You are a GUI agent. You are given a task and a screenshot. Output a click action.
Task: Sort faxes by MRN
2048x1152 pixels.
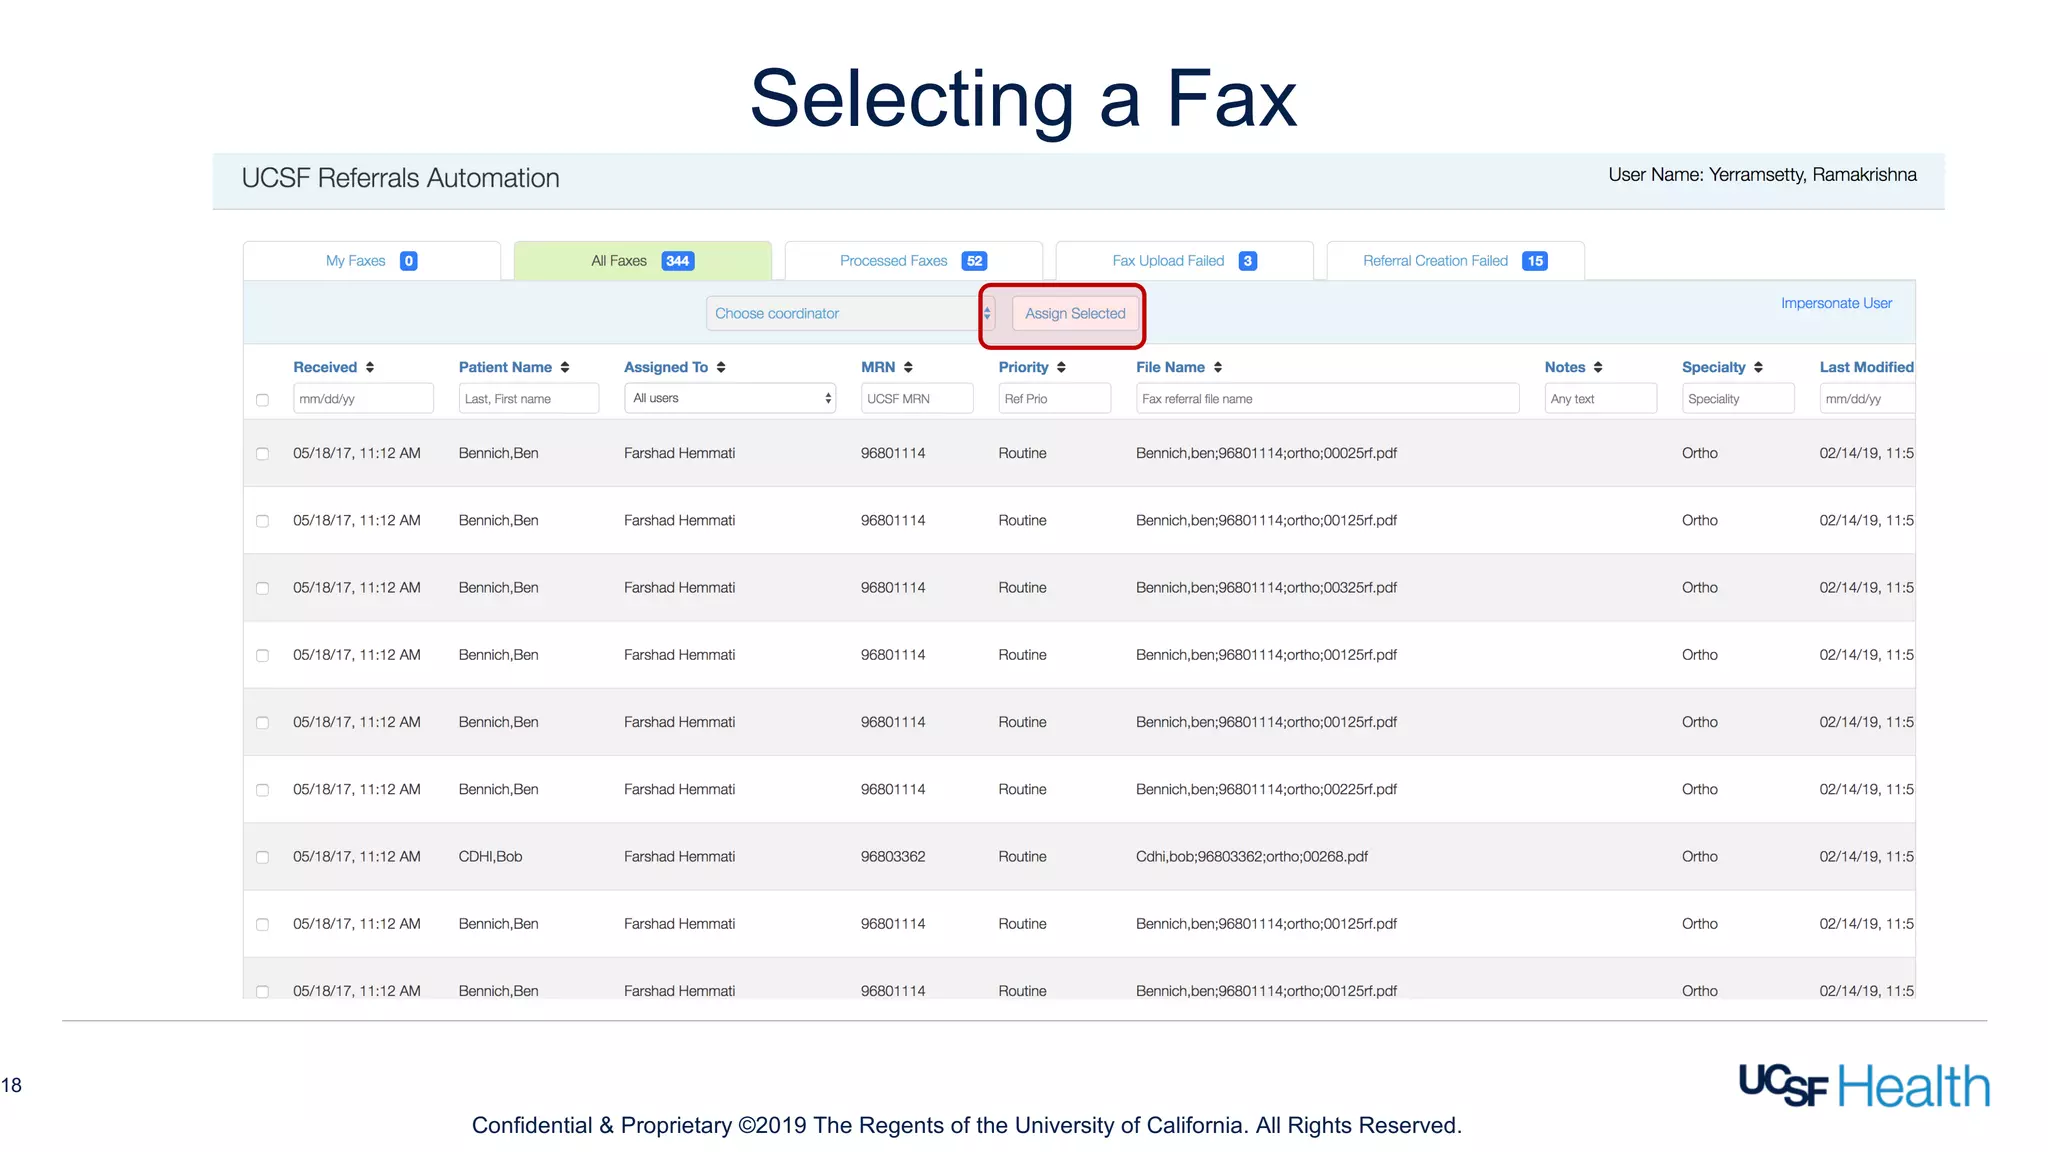click(908, 367)
